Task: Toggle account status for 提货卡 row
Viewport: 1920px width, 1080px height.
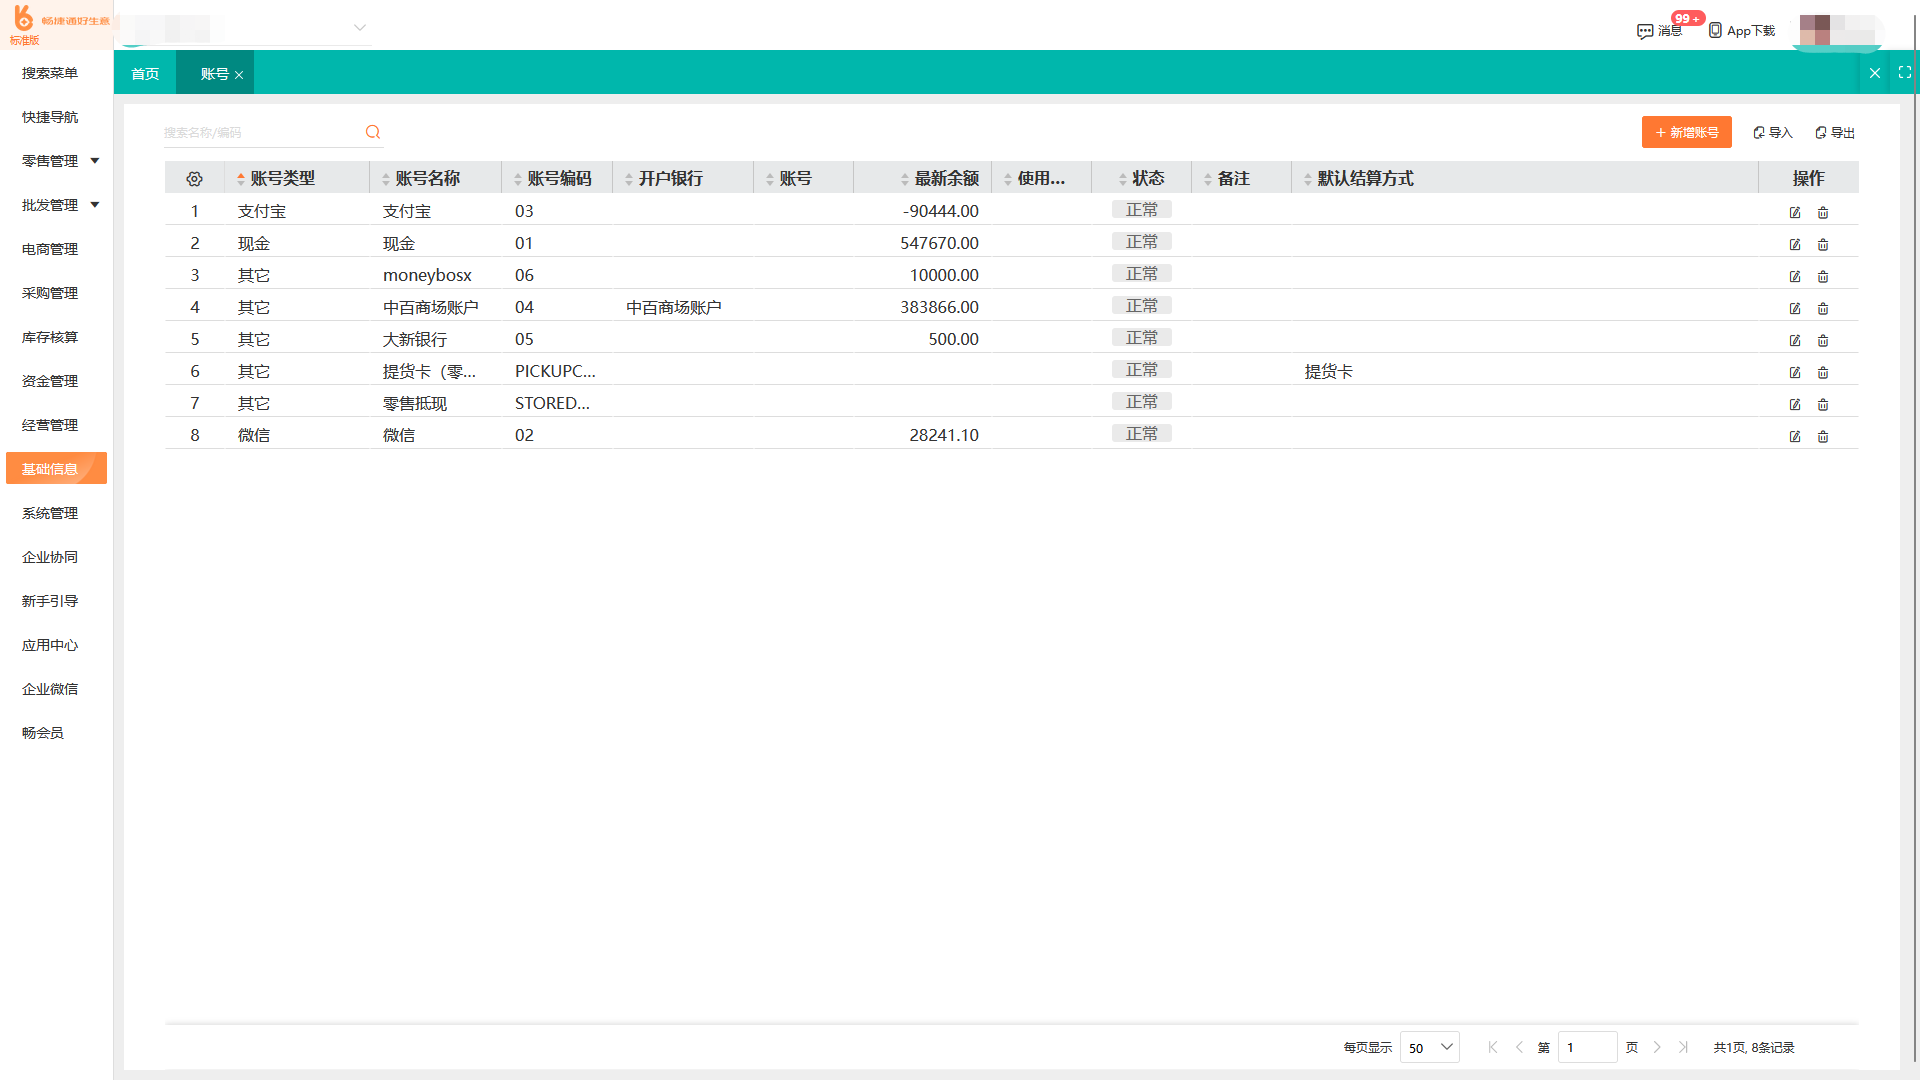Action: [x=1143, y=371]
